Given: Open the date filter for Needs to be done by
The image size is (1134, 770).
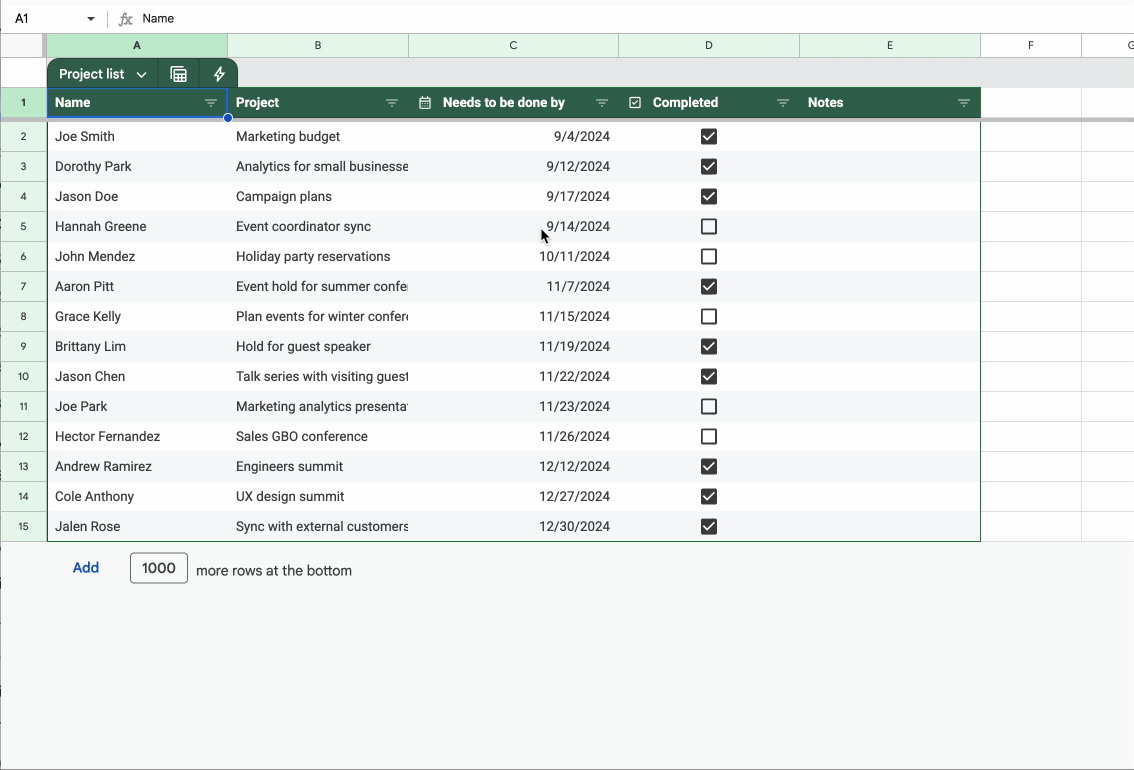Looking at the screenshot, I should [x=601, y=102].
